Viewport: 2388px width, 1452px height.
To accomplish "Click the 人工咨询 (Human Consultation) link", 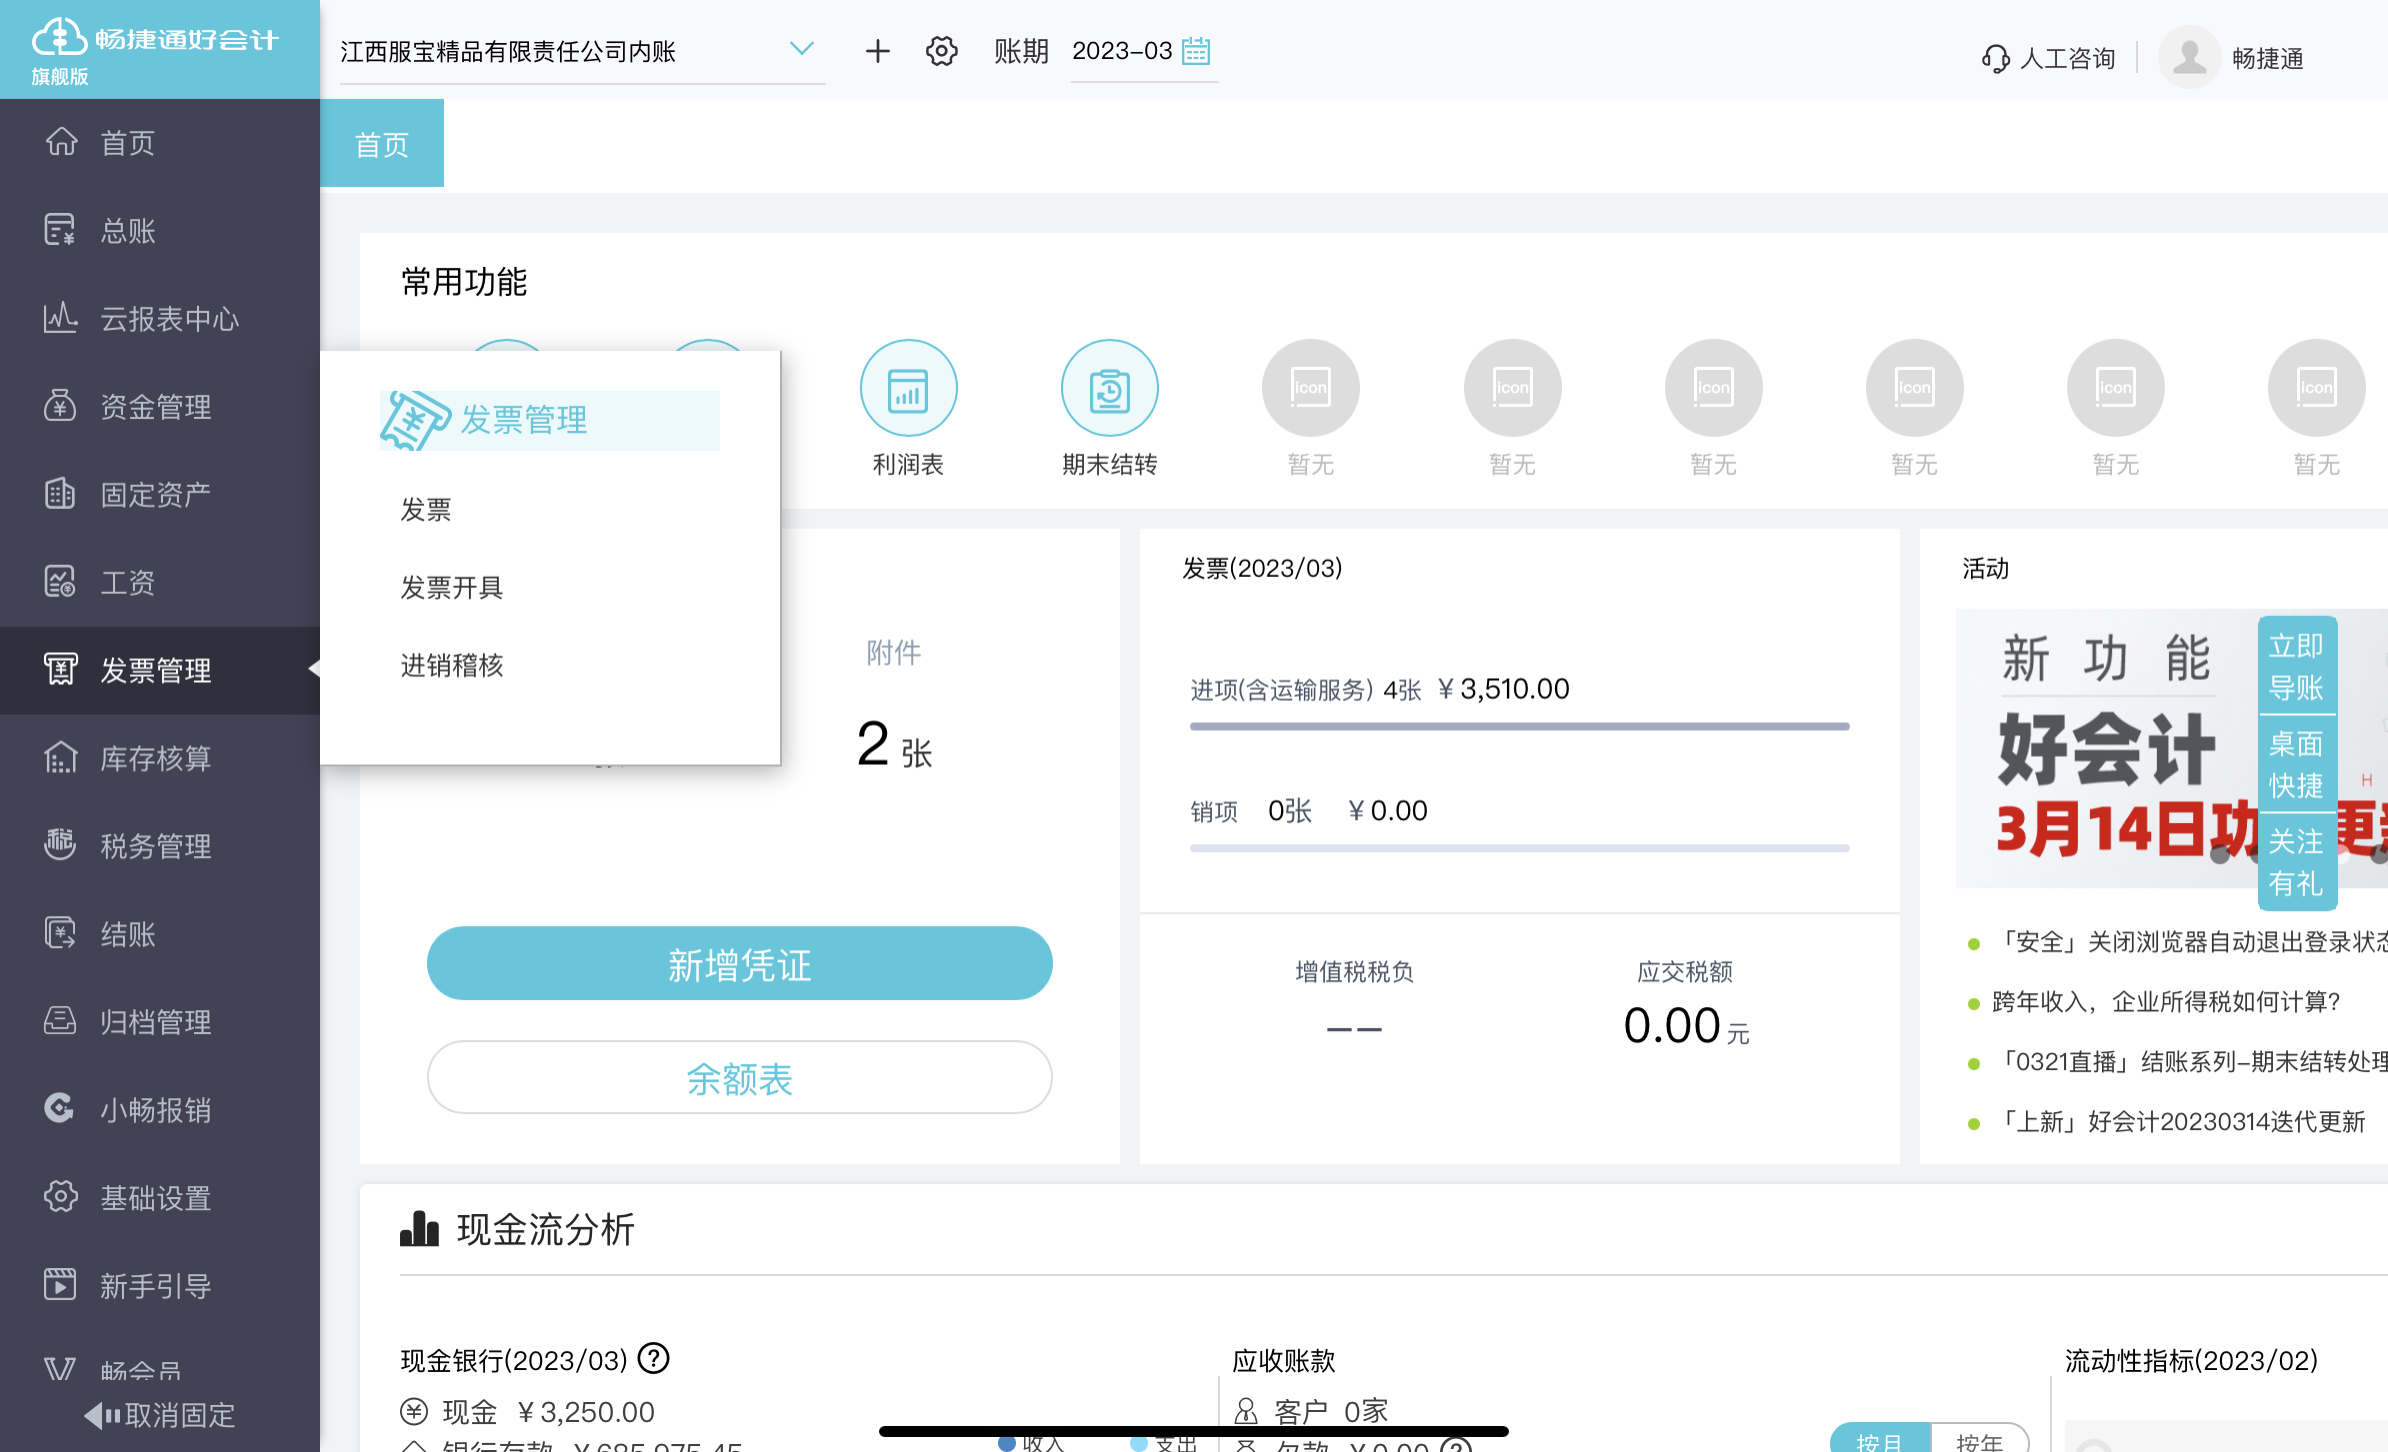I will click(2047, 55).
